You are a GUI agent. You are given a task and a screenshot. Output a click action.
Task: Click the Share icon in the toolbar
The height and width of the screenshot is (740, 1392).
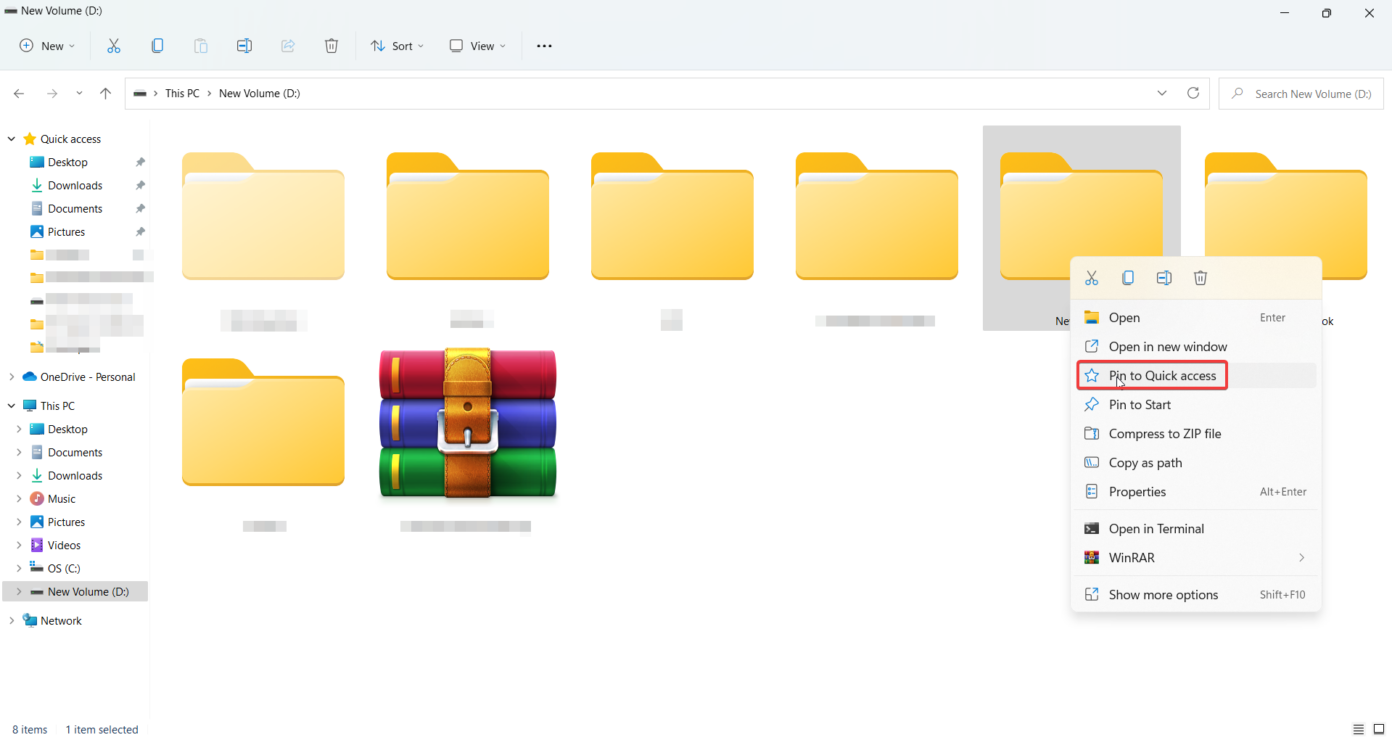click(287, 45)
